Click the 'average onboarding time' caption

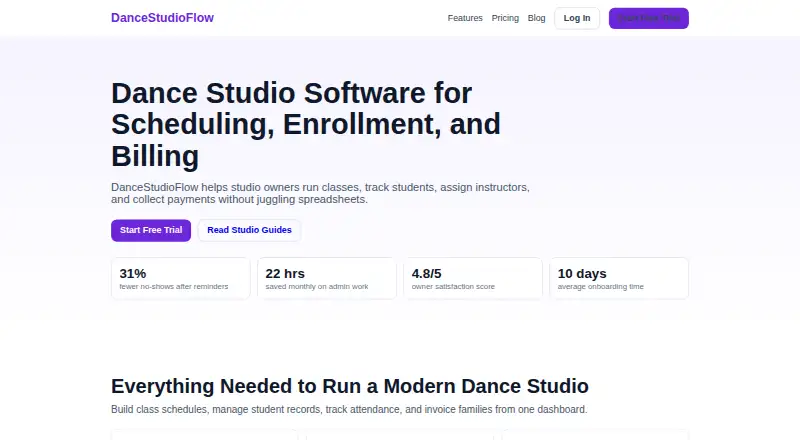pos(601,286)
